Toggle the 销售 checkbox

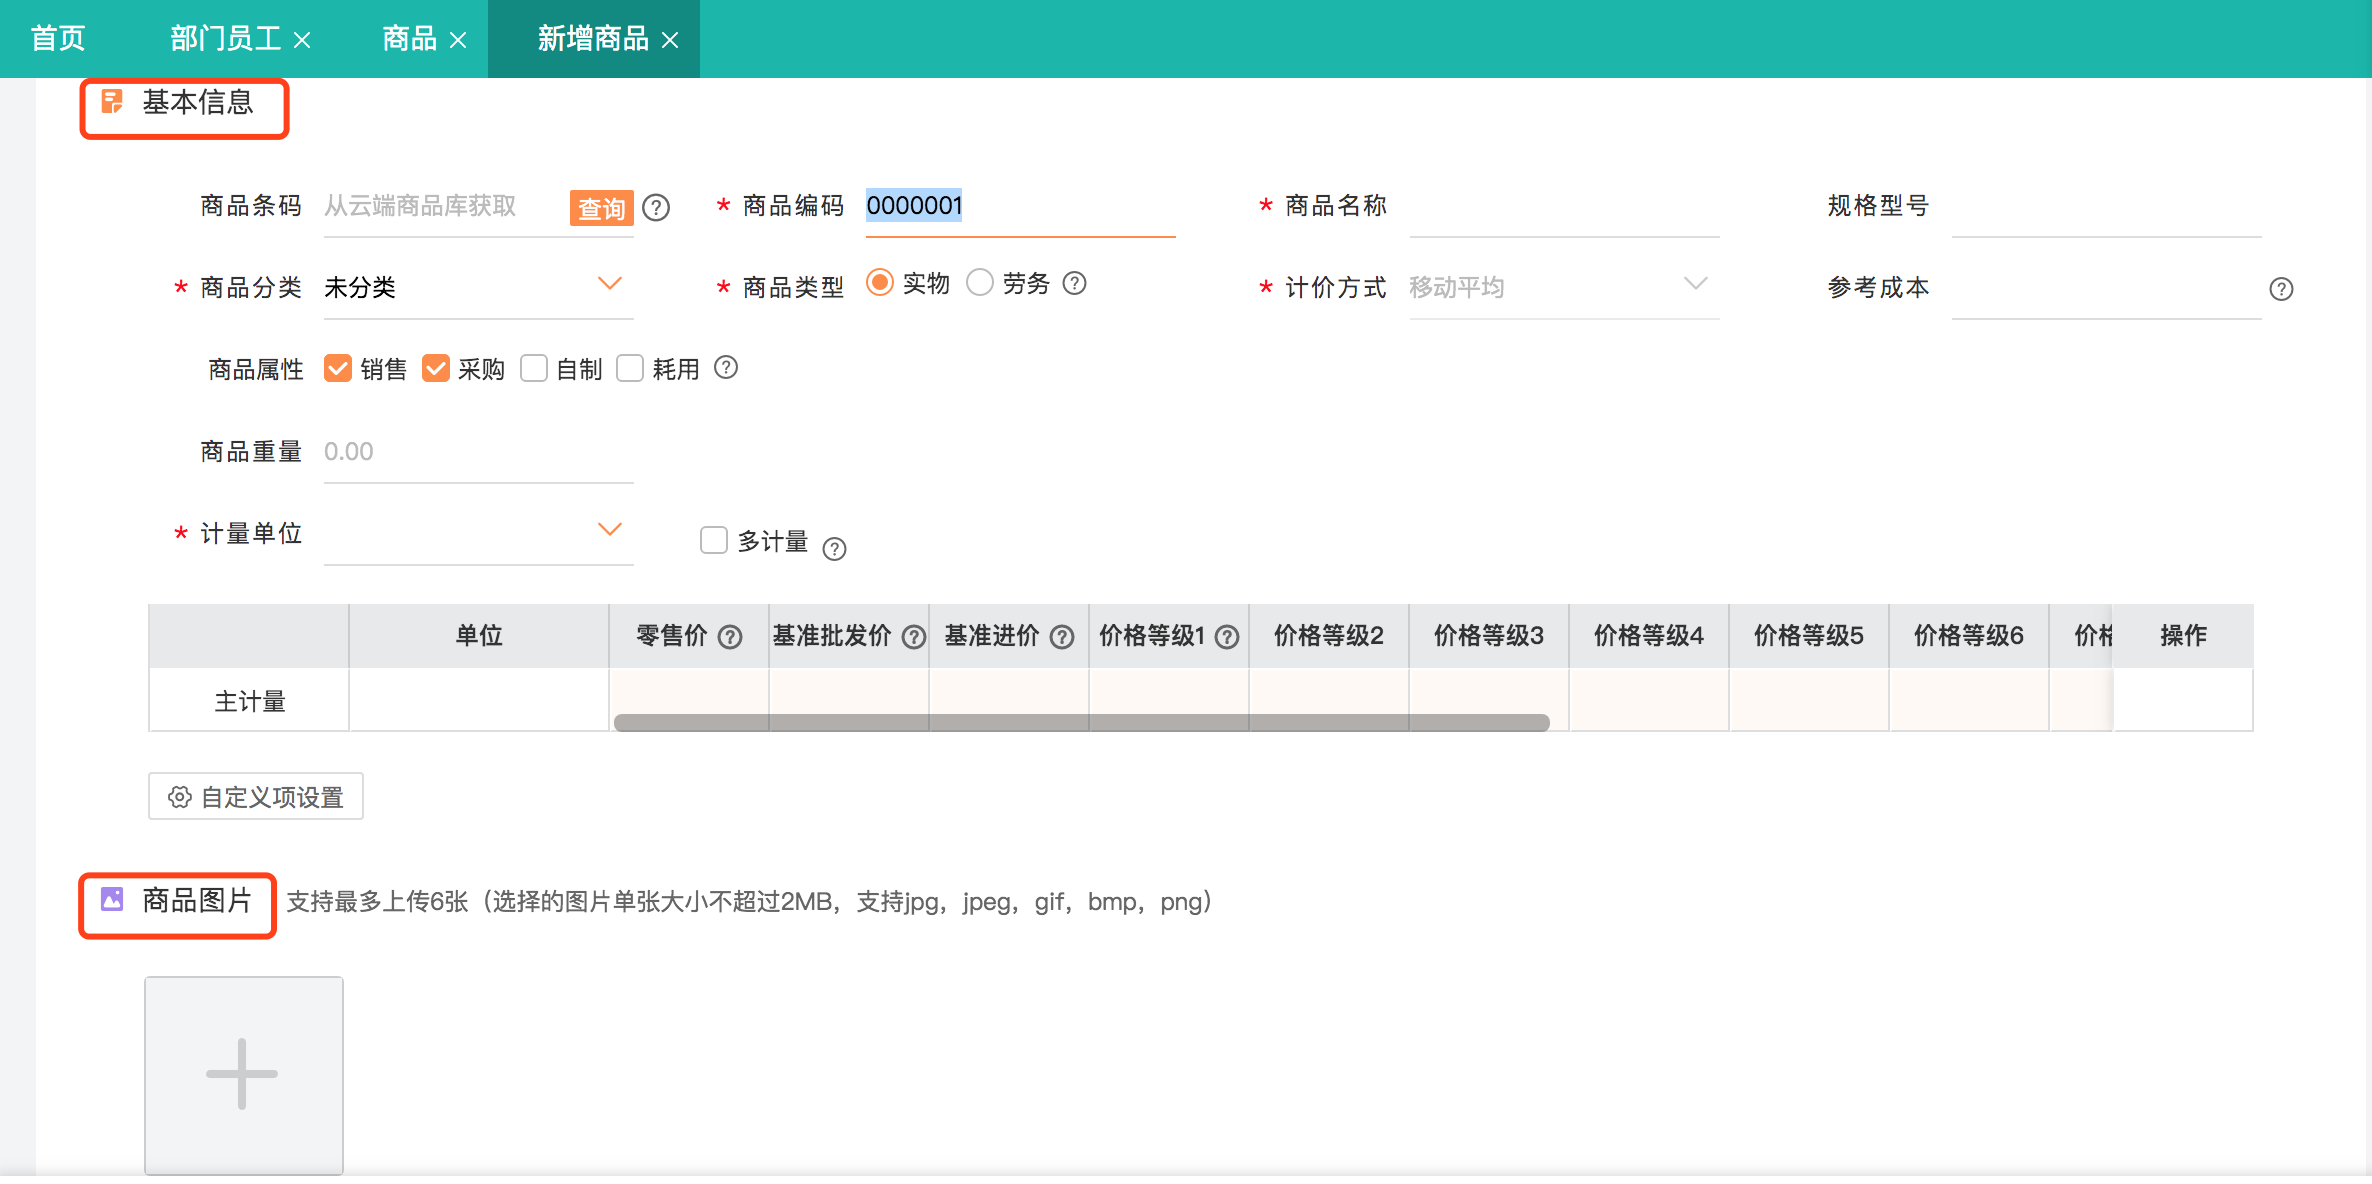(x=340, y=366)
